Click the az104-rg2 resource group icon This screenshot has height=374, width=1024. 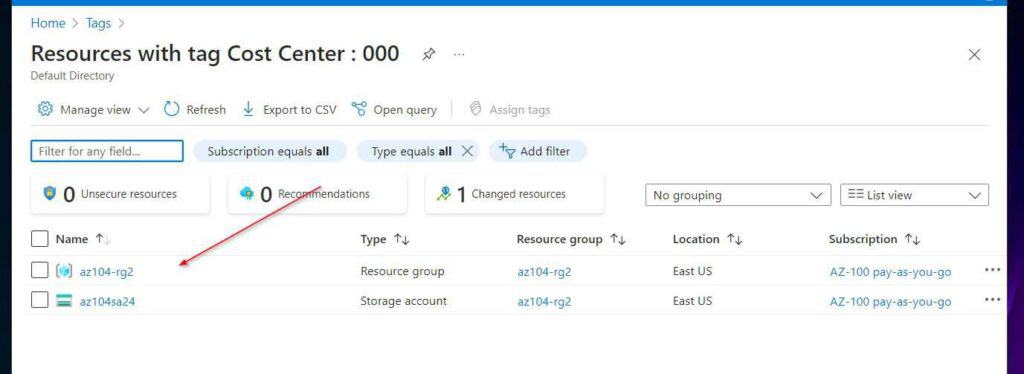pyautogui.click(x=64, y=271)
